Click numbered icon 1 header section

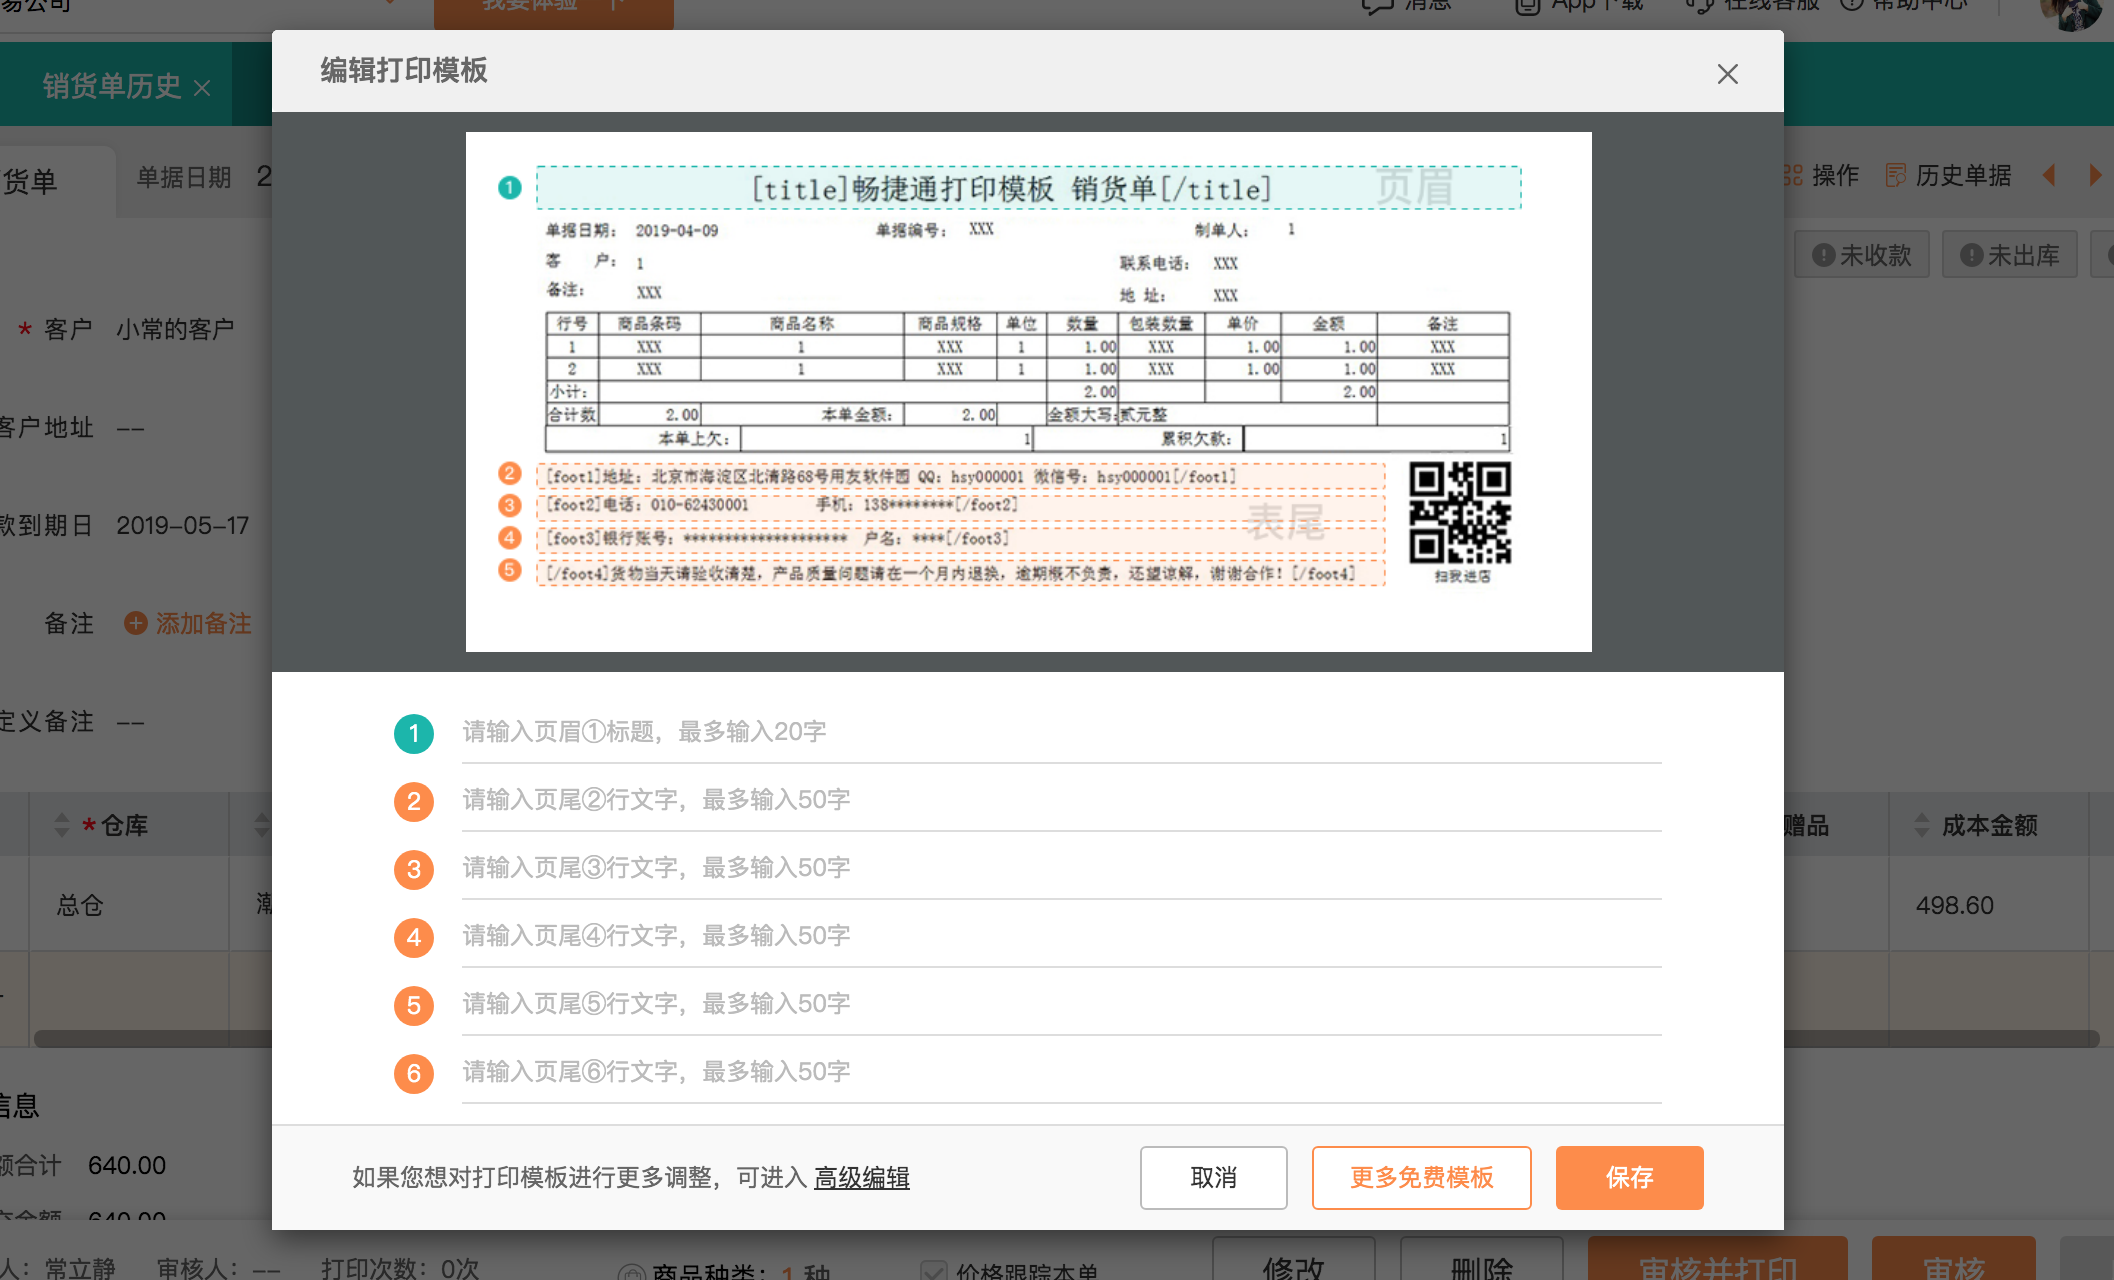(510, 186)
